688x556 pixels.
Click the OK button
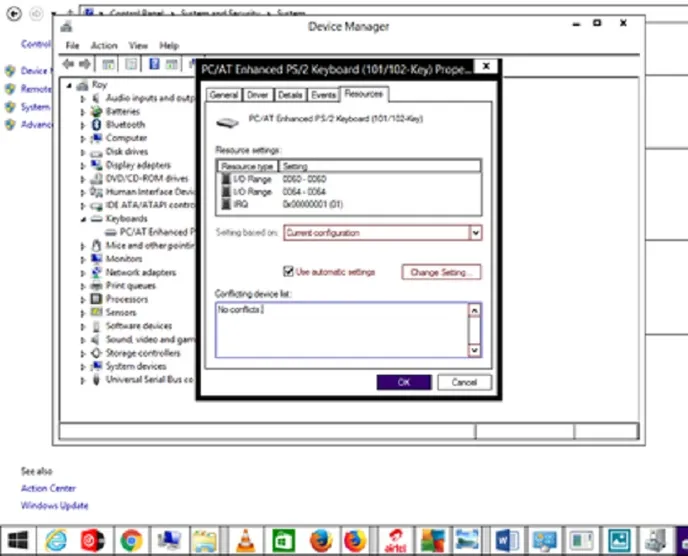click(x=403, y=382)
